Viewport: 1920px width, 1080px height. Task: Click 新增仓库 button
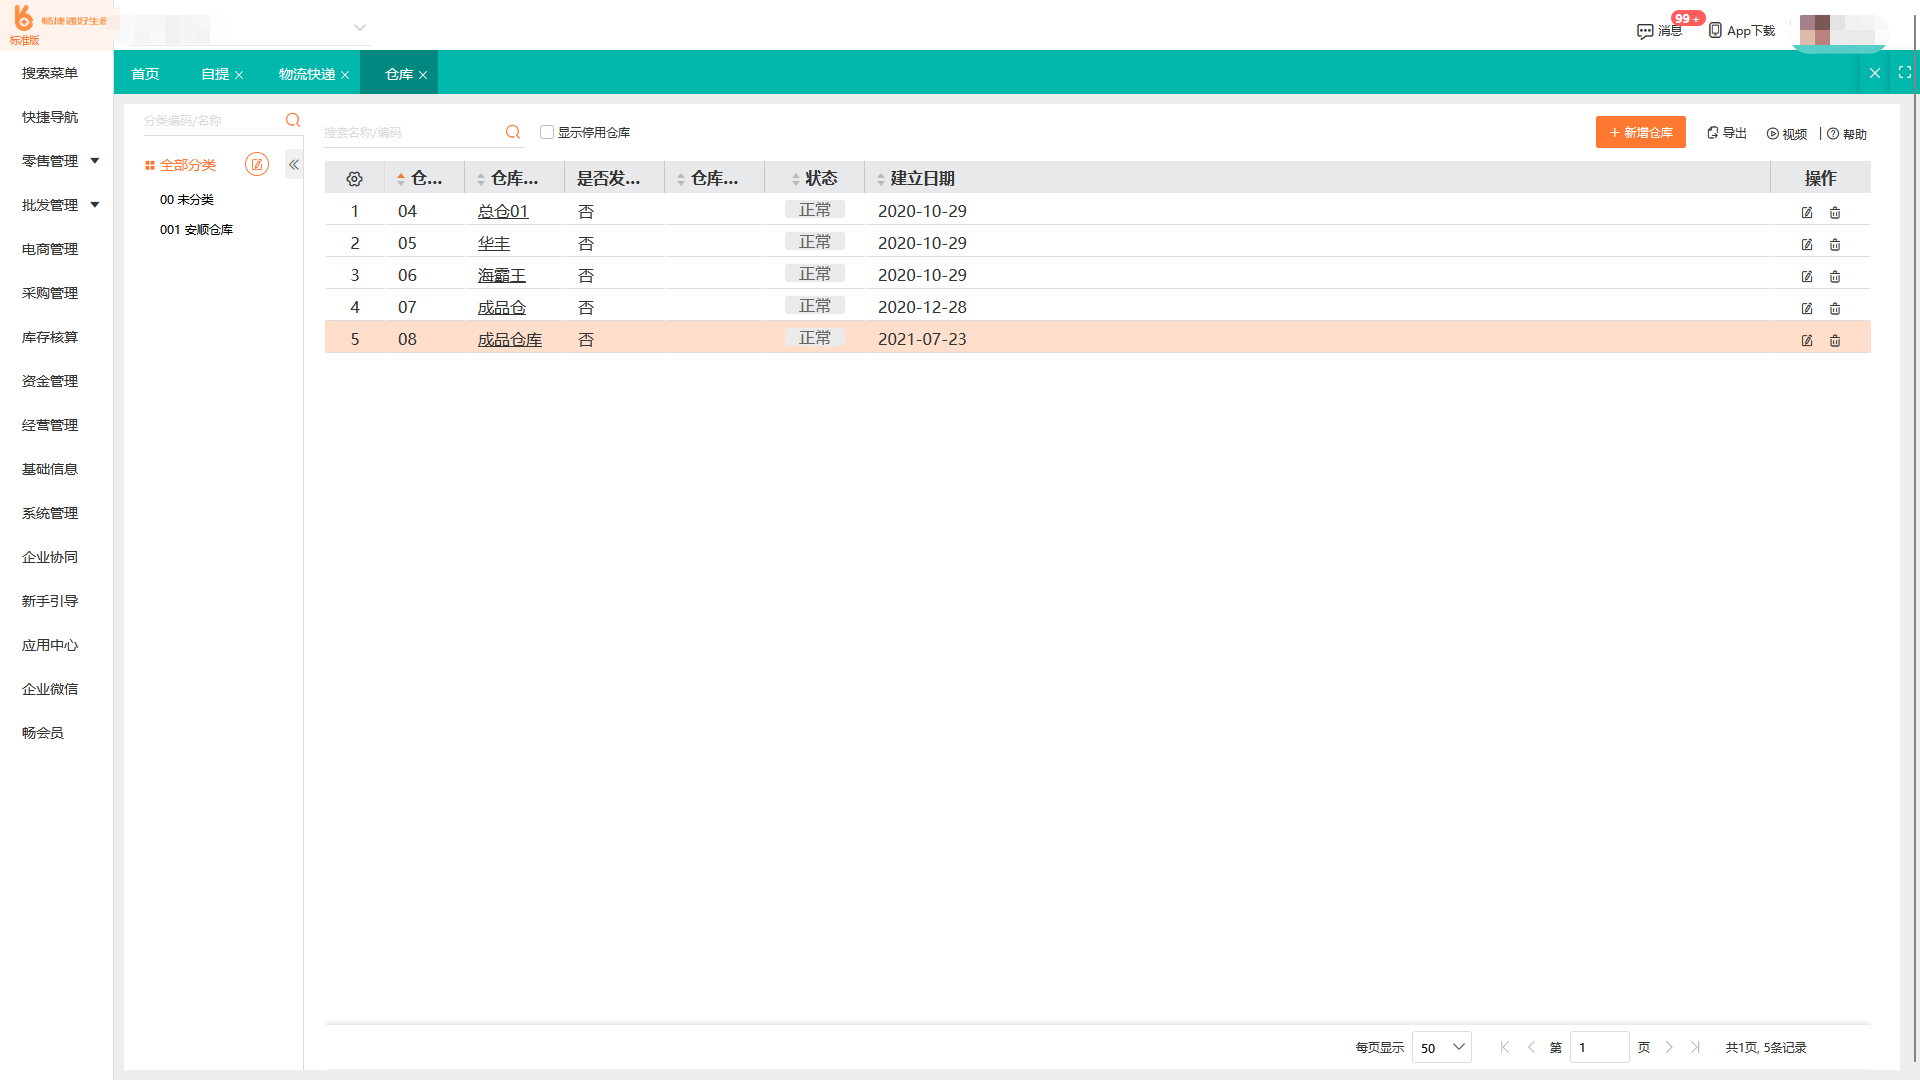pyautogui.click(x=1639, y=131)
